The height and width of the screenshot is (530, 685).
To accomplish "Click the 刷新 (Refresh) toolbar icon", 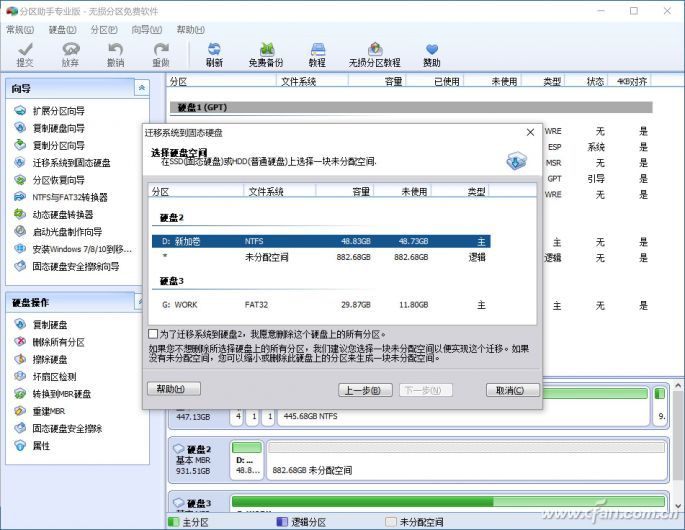I will (214, 54).
